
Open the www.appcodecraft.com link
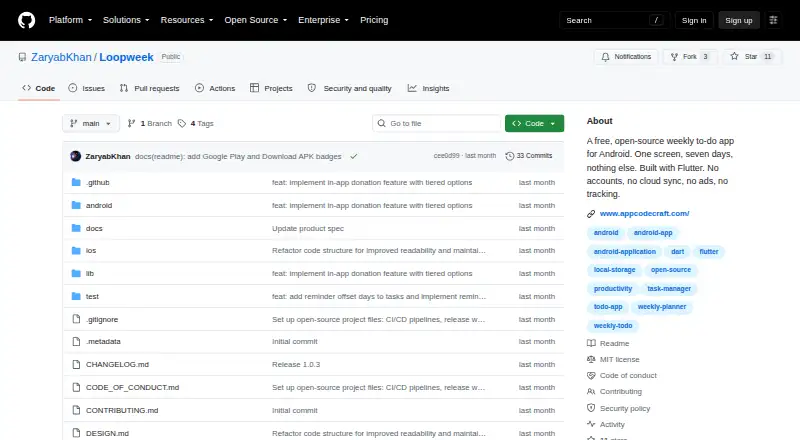tap(644, 213)
